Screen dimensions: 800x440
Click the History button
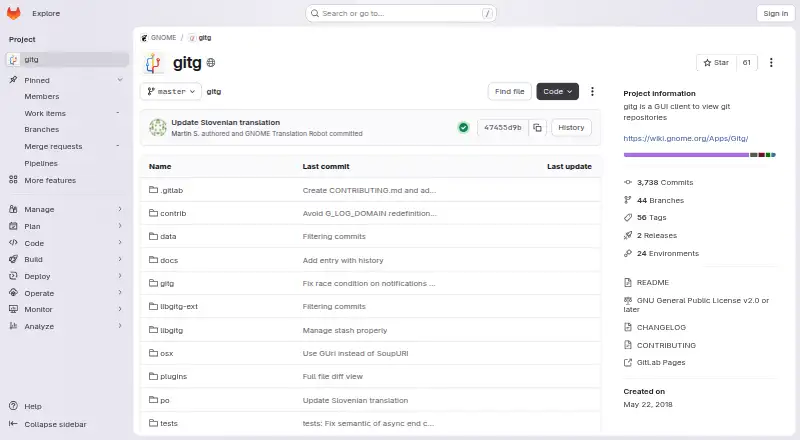pos(571,128)
